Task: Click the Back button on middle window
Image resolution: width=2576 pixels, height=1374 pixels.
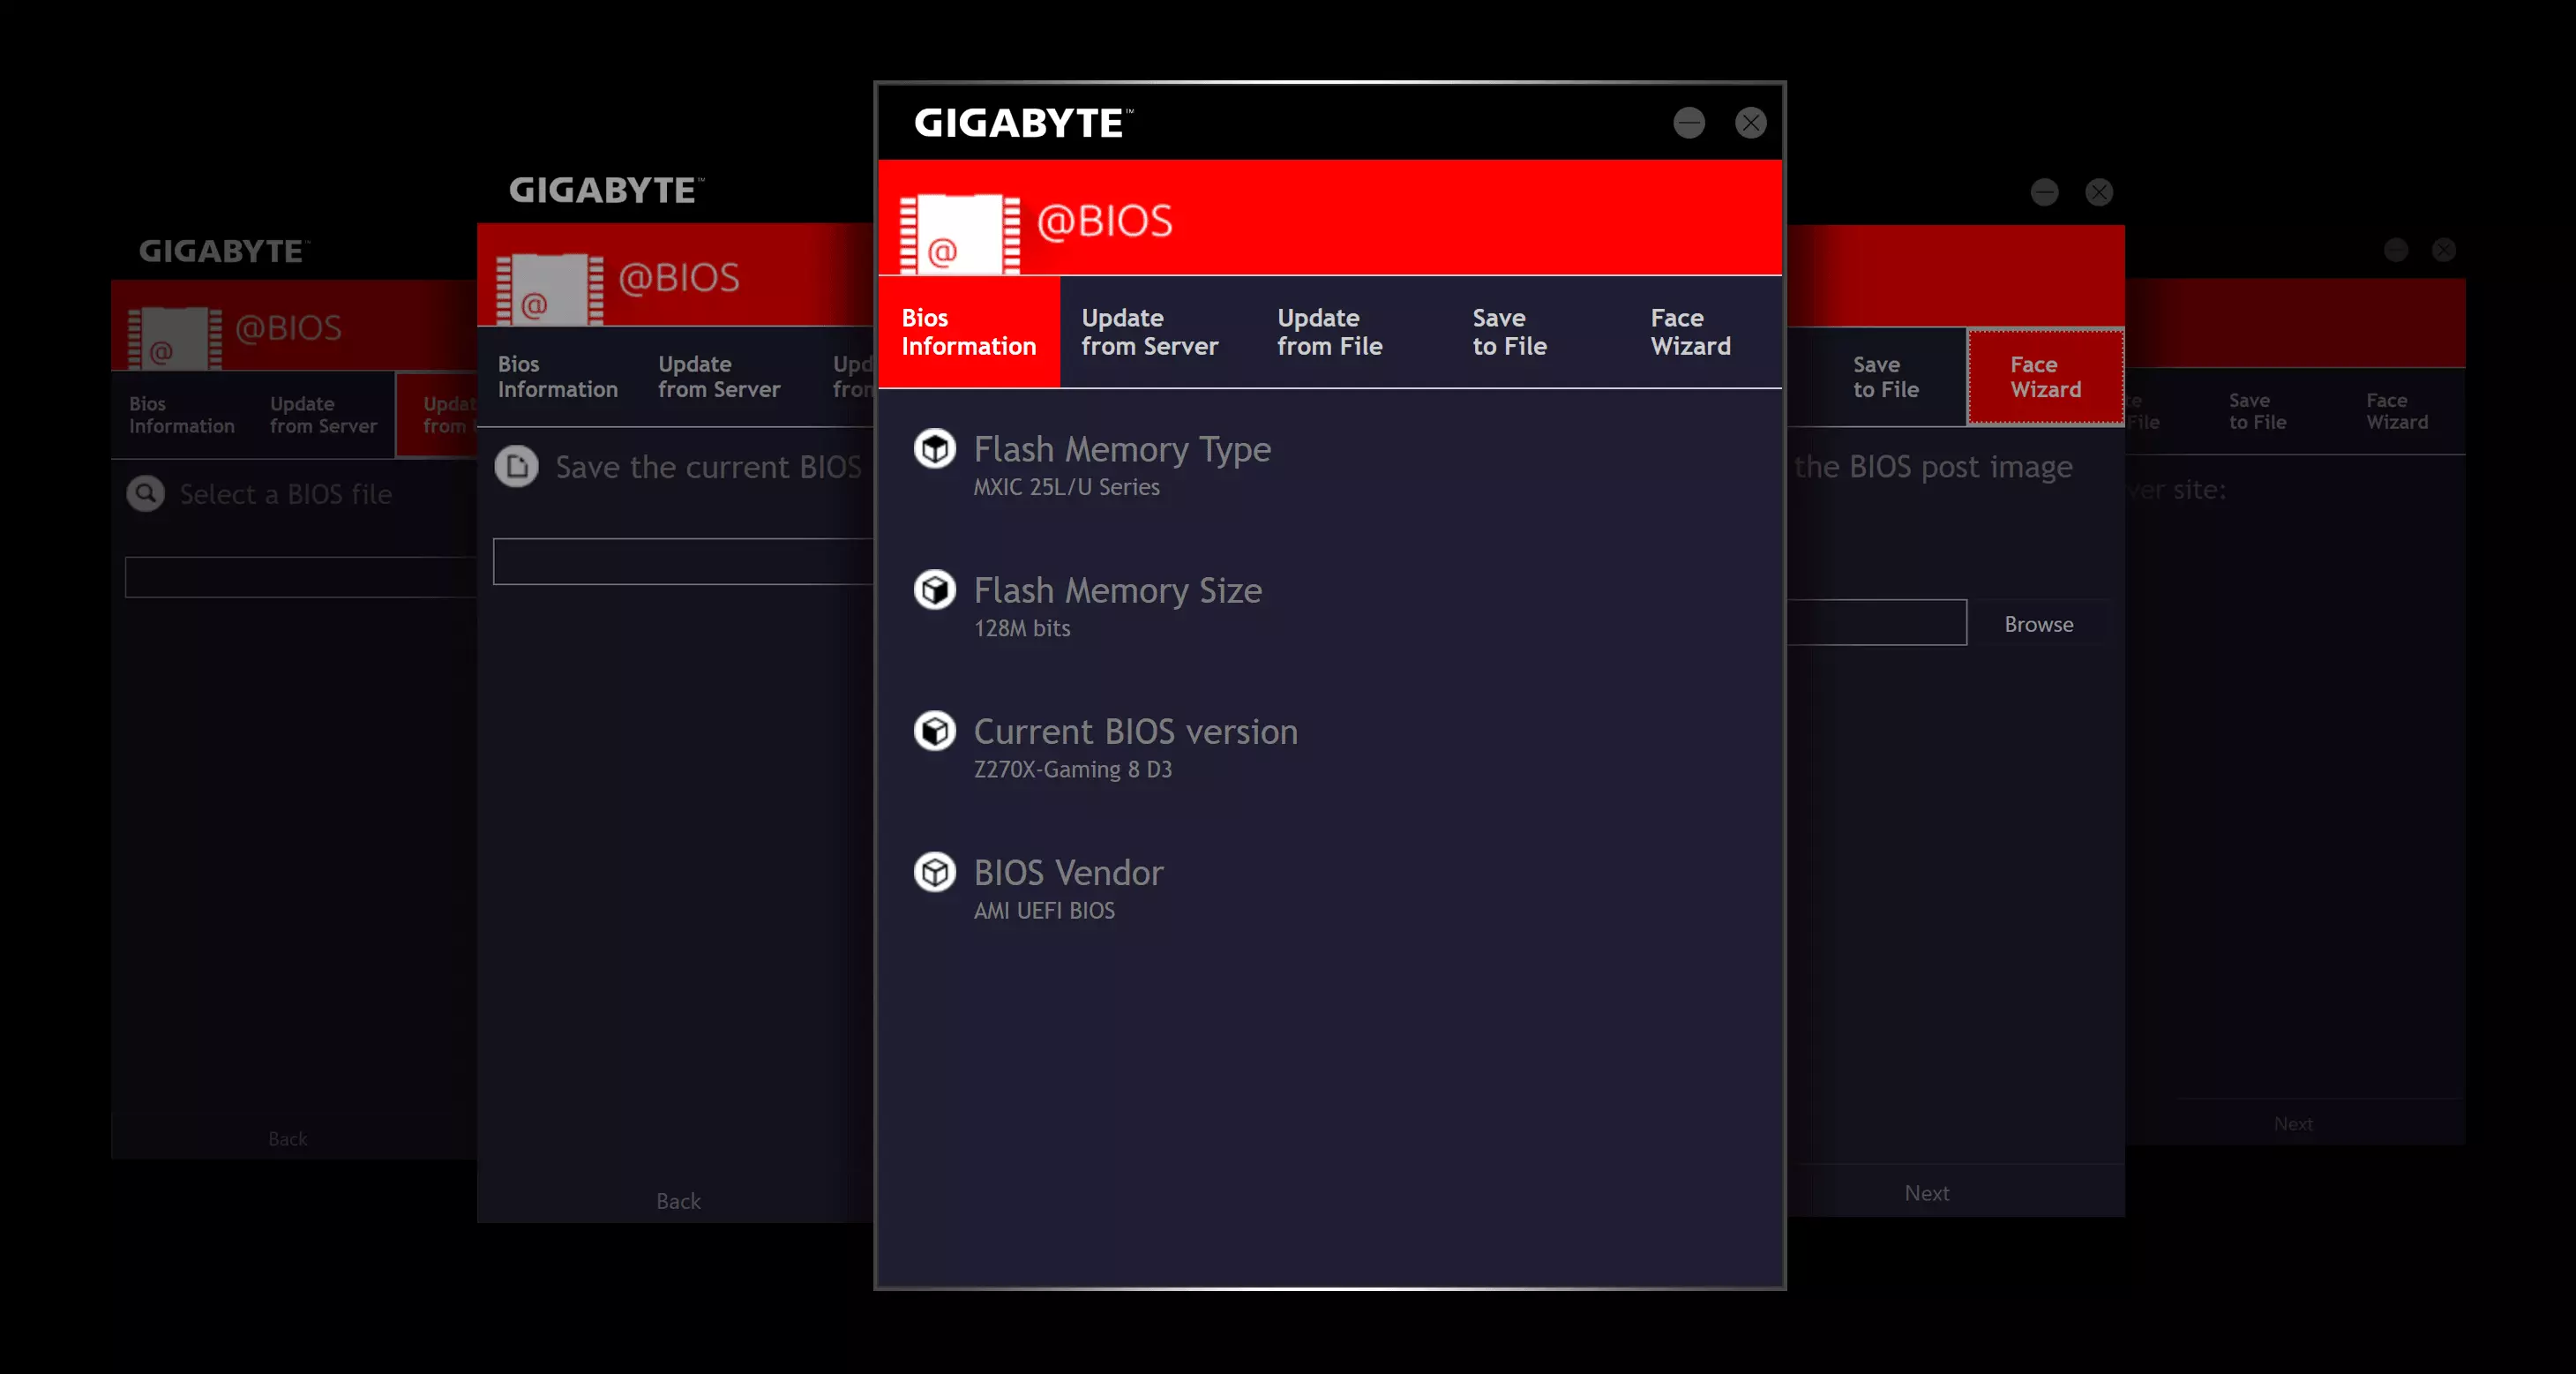Action: coord(678,1198)
